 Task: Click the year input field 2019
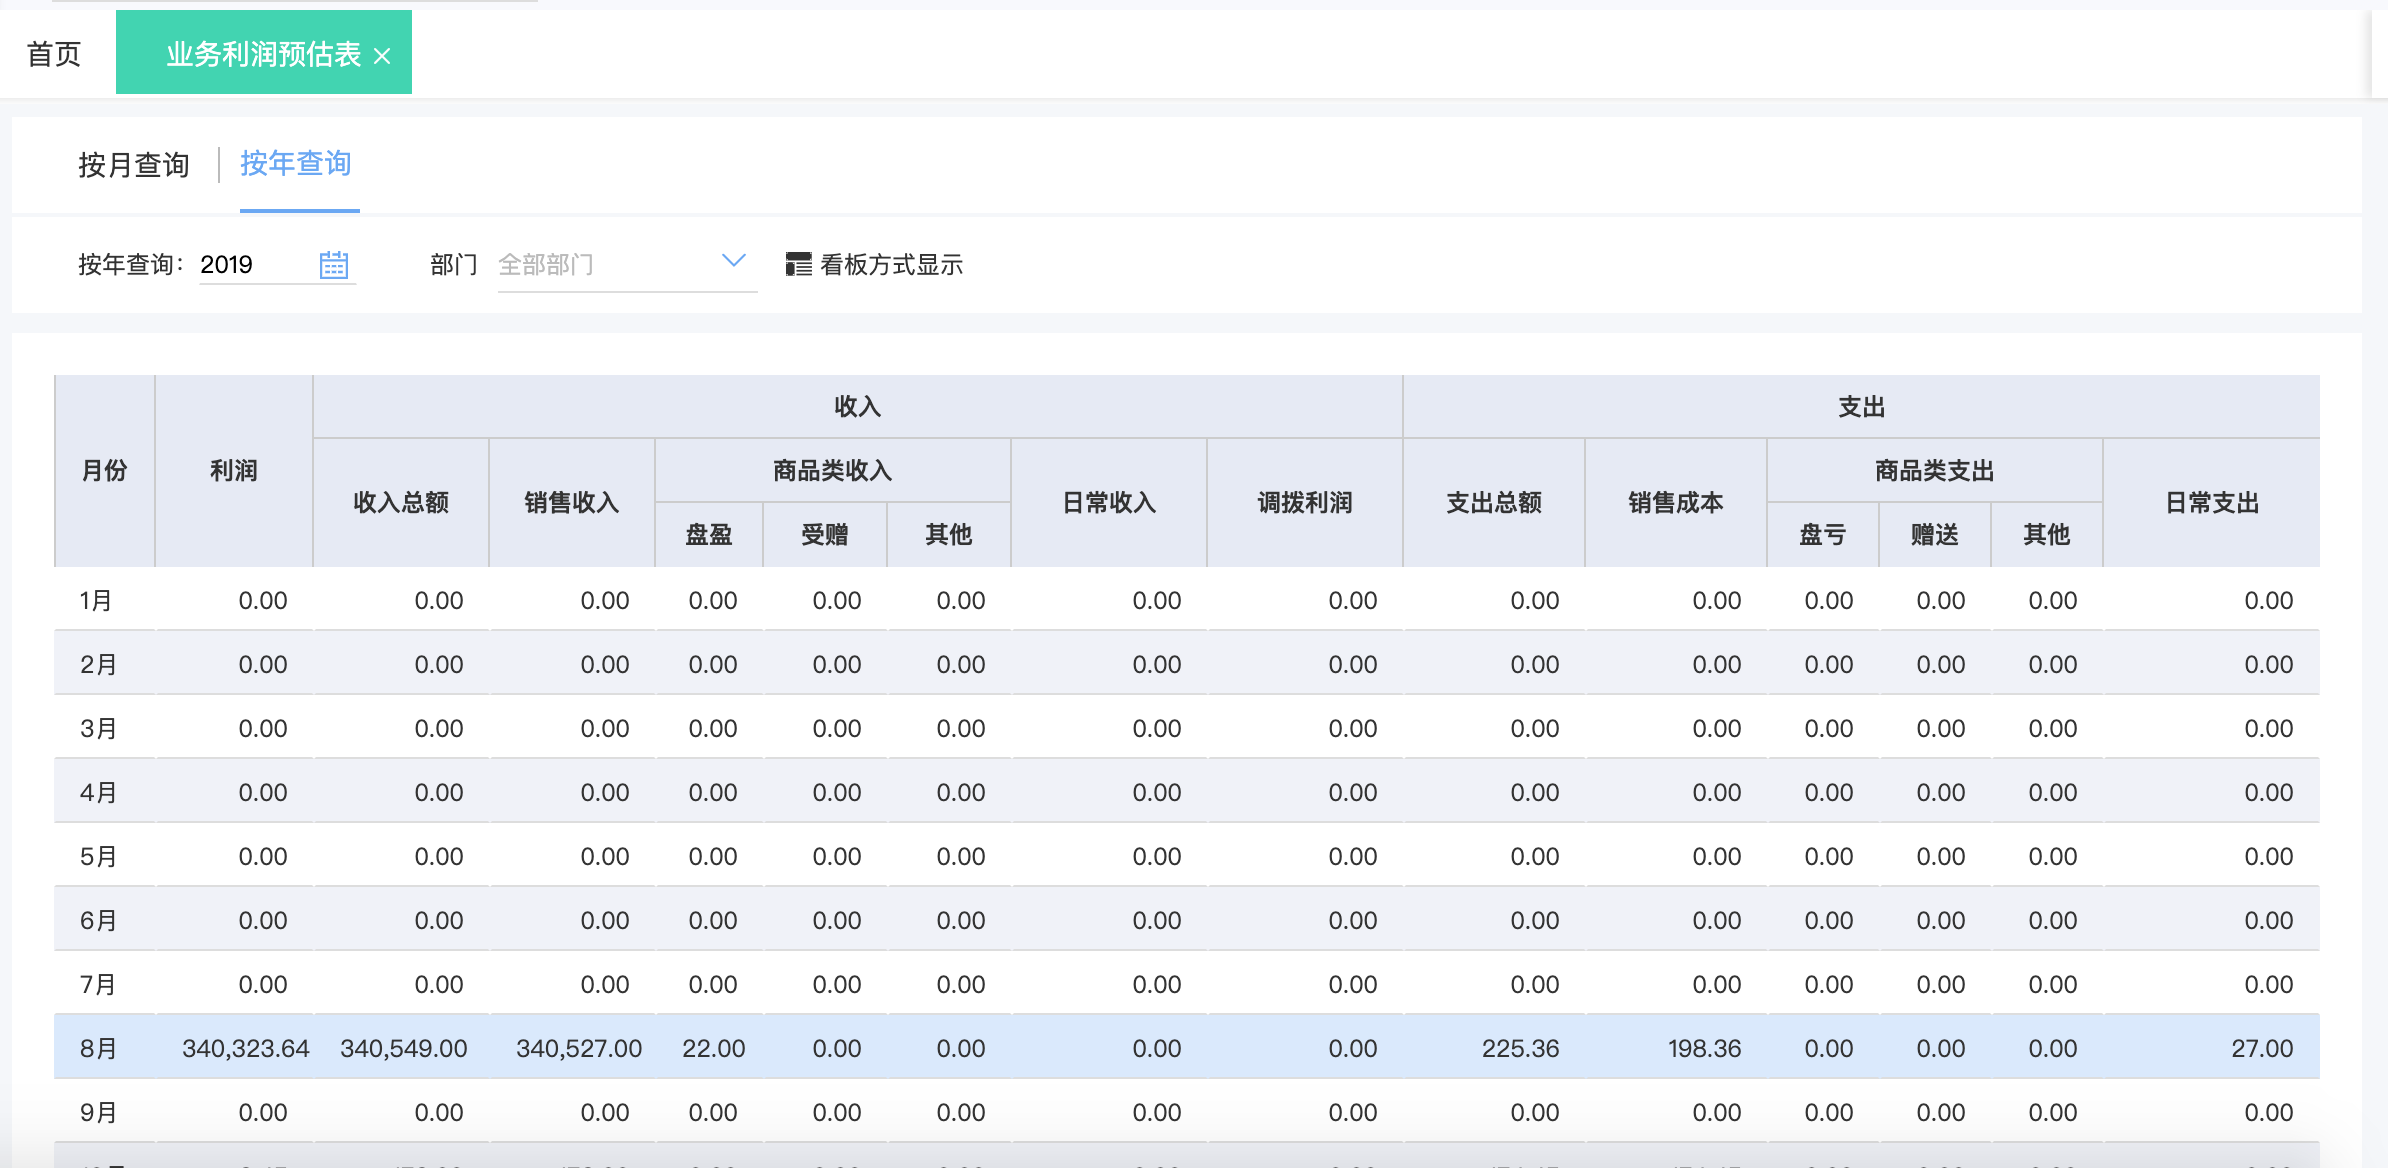(247, 263)
